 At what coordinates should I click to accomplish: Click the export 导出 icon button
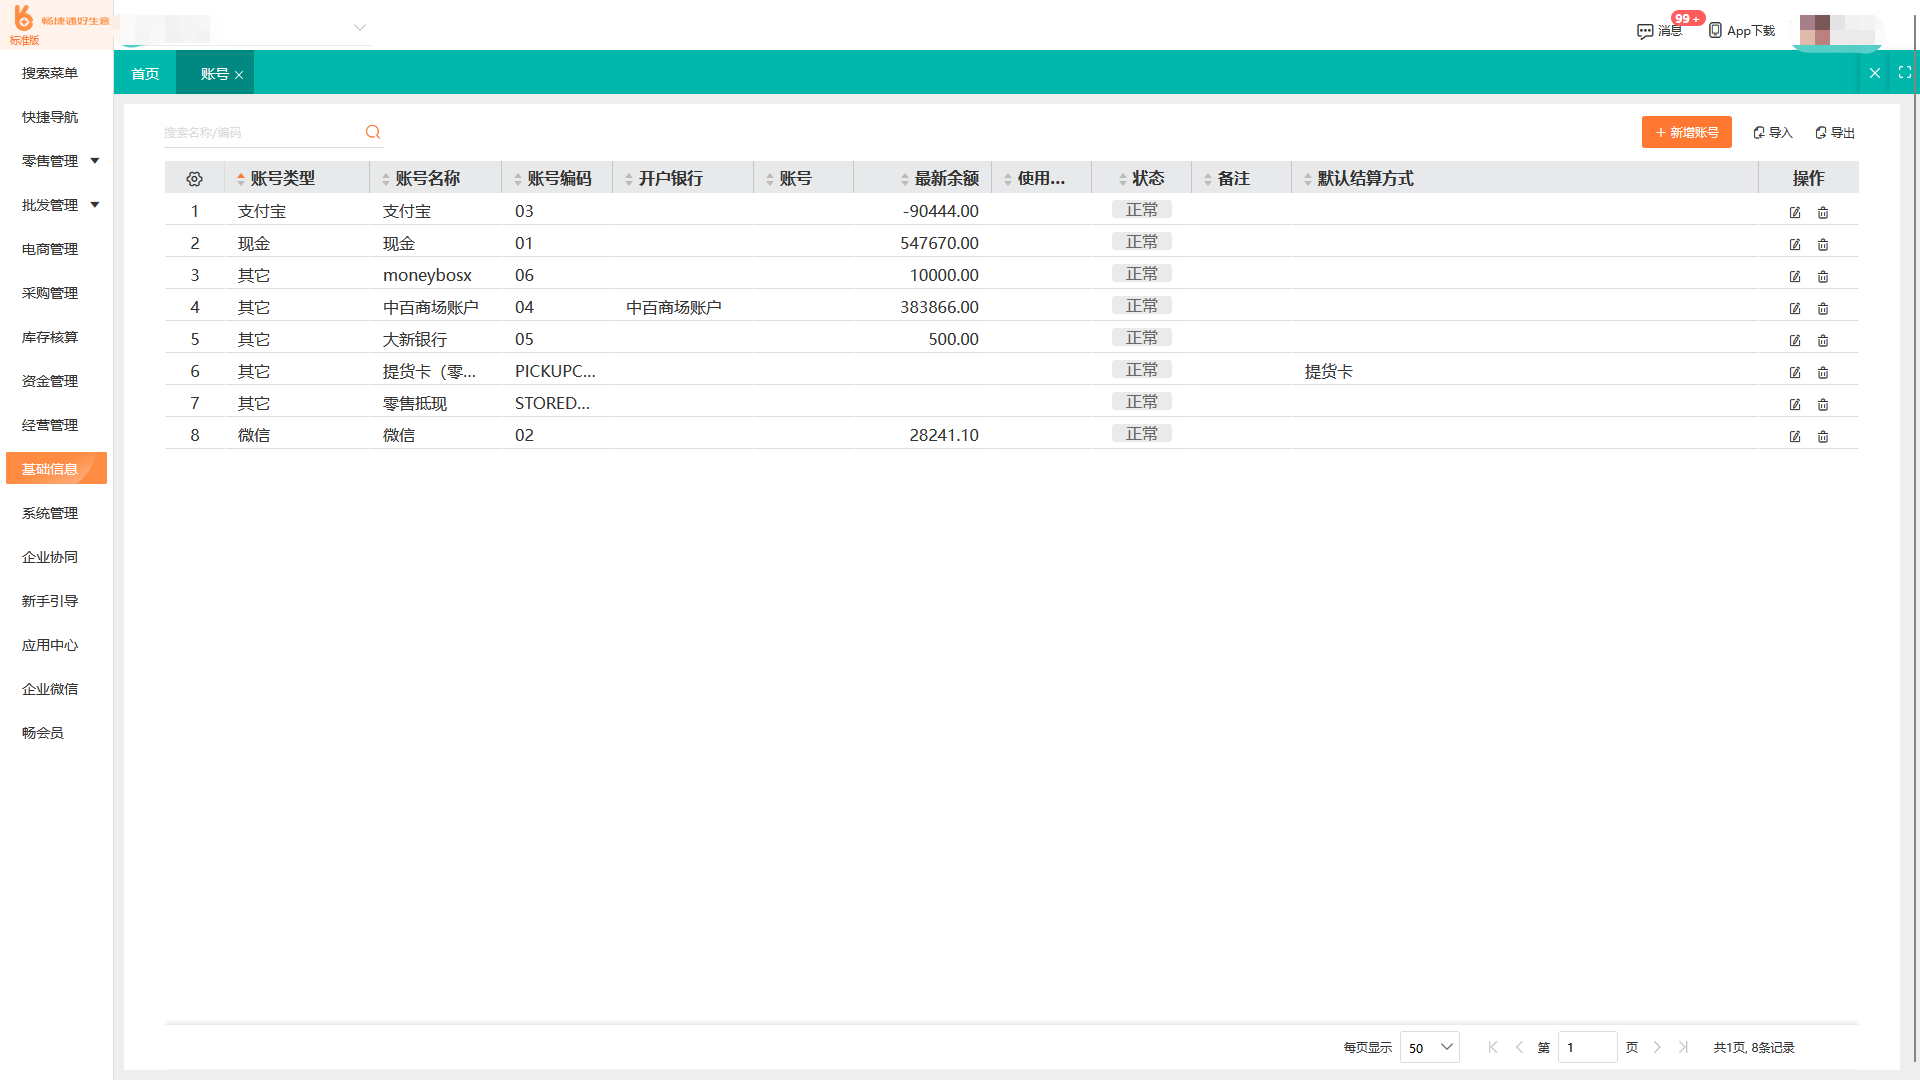pyautogui.click(x=1834, y=132)
